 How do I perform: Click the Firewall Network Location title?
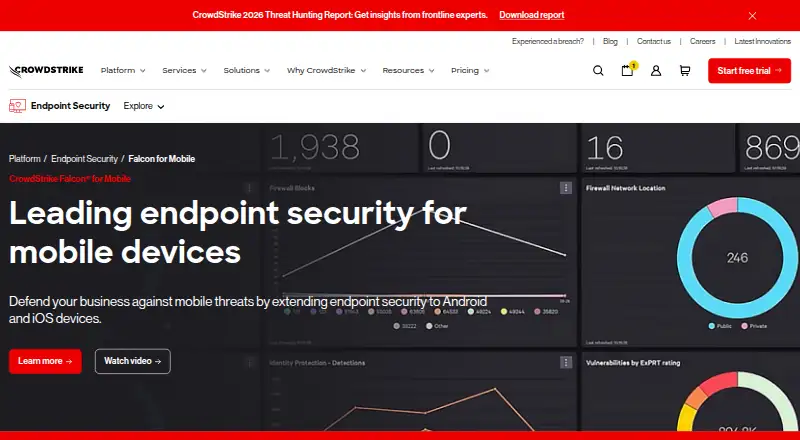pyautogui.click(x=626, y=188)
